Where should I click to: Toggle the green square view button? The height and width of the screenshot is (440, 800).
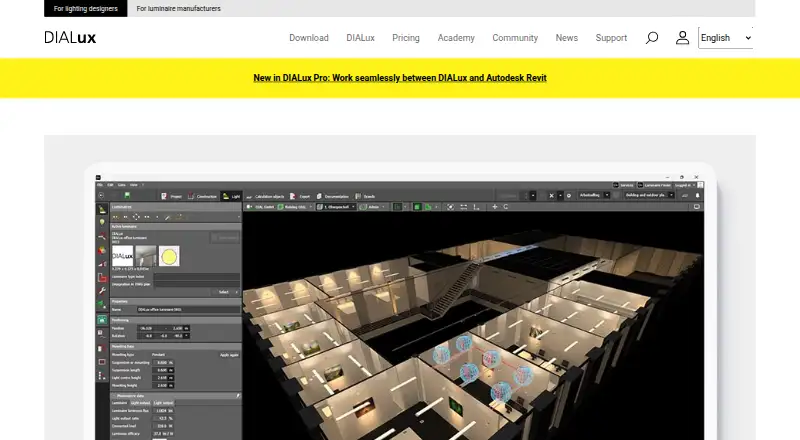pos(417,207)
